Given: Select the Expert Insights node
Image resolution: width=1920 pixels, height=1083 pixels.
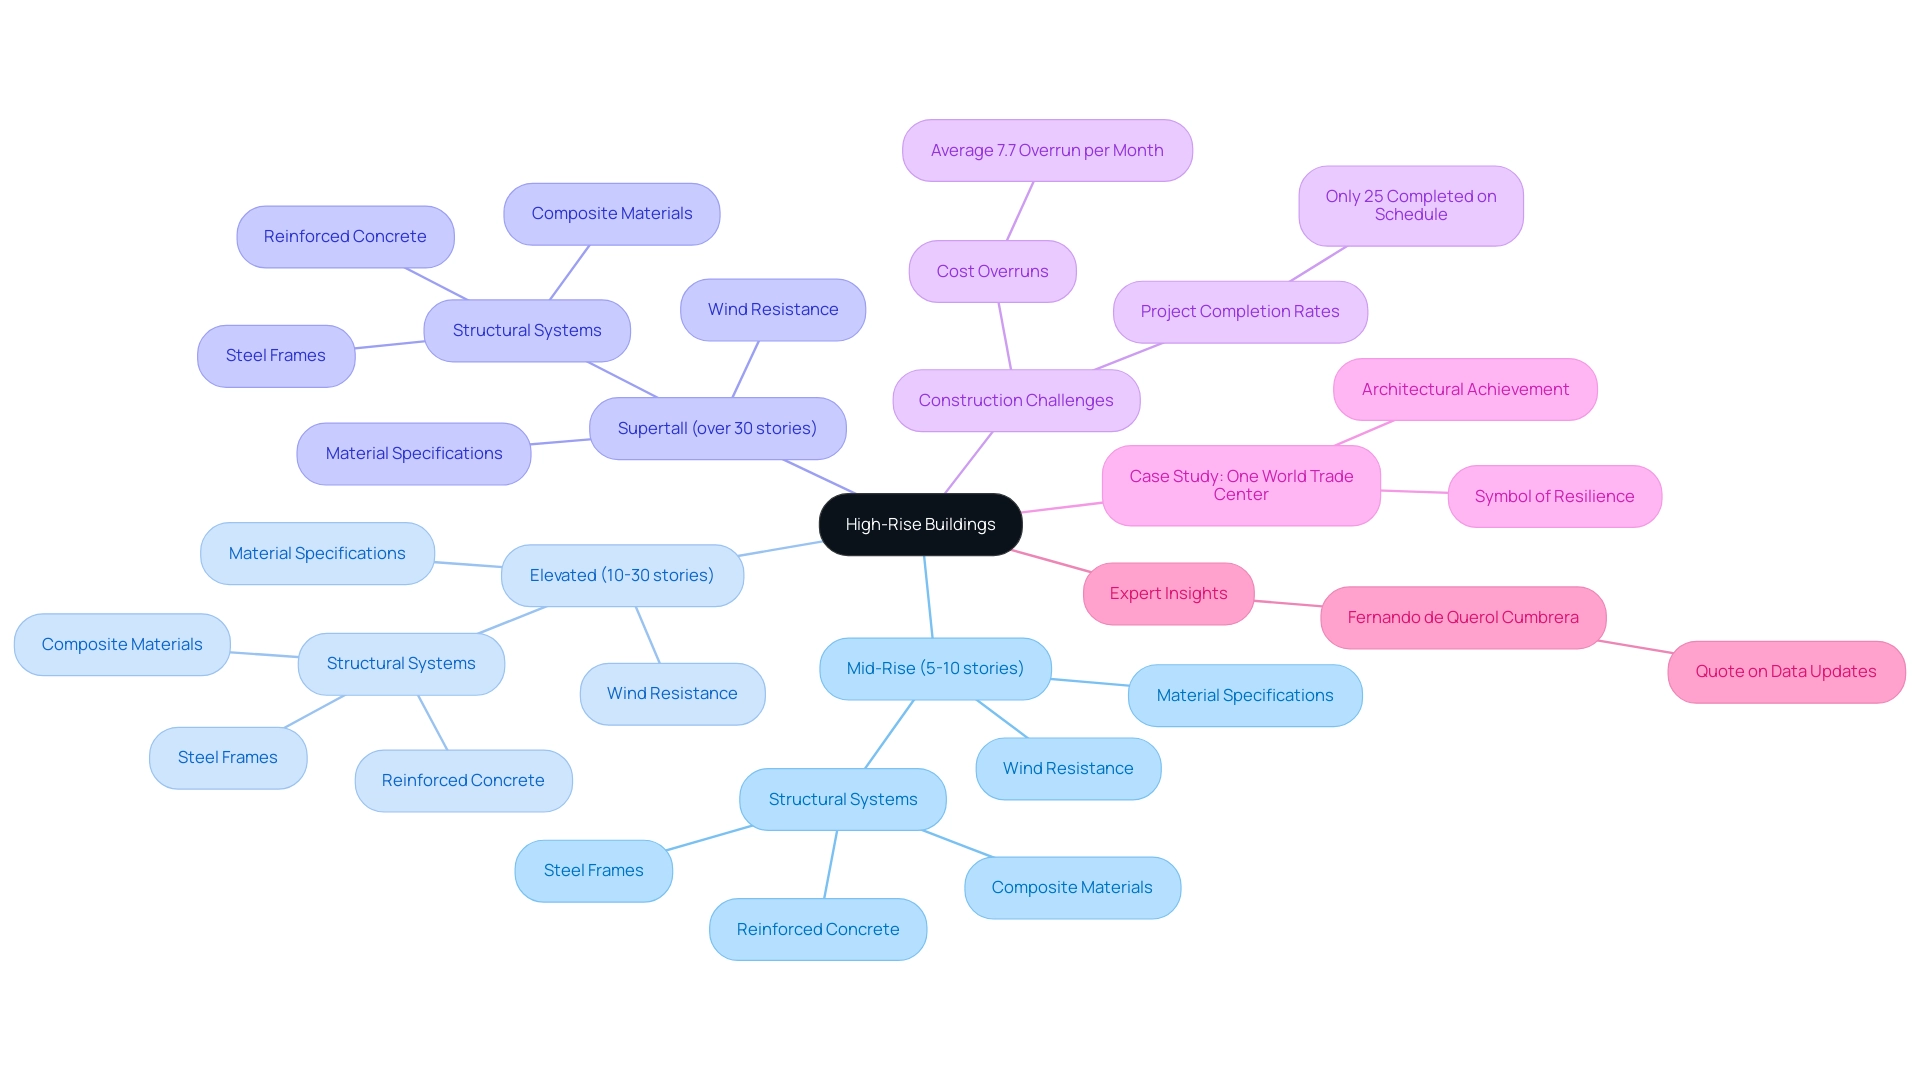Looking at the screenshot, I should [x=1168, y=592].
